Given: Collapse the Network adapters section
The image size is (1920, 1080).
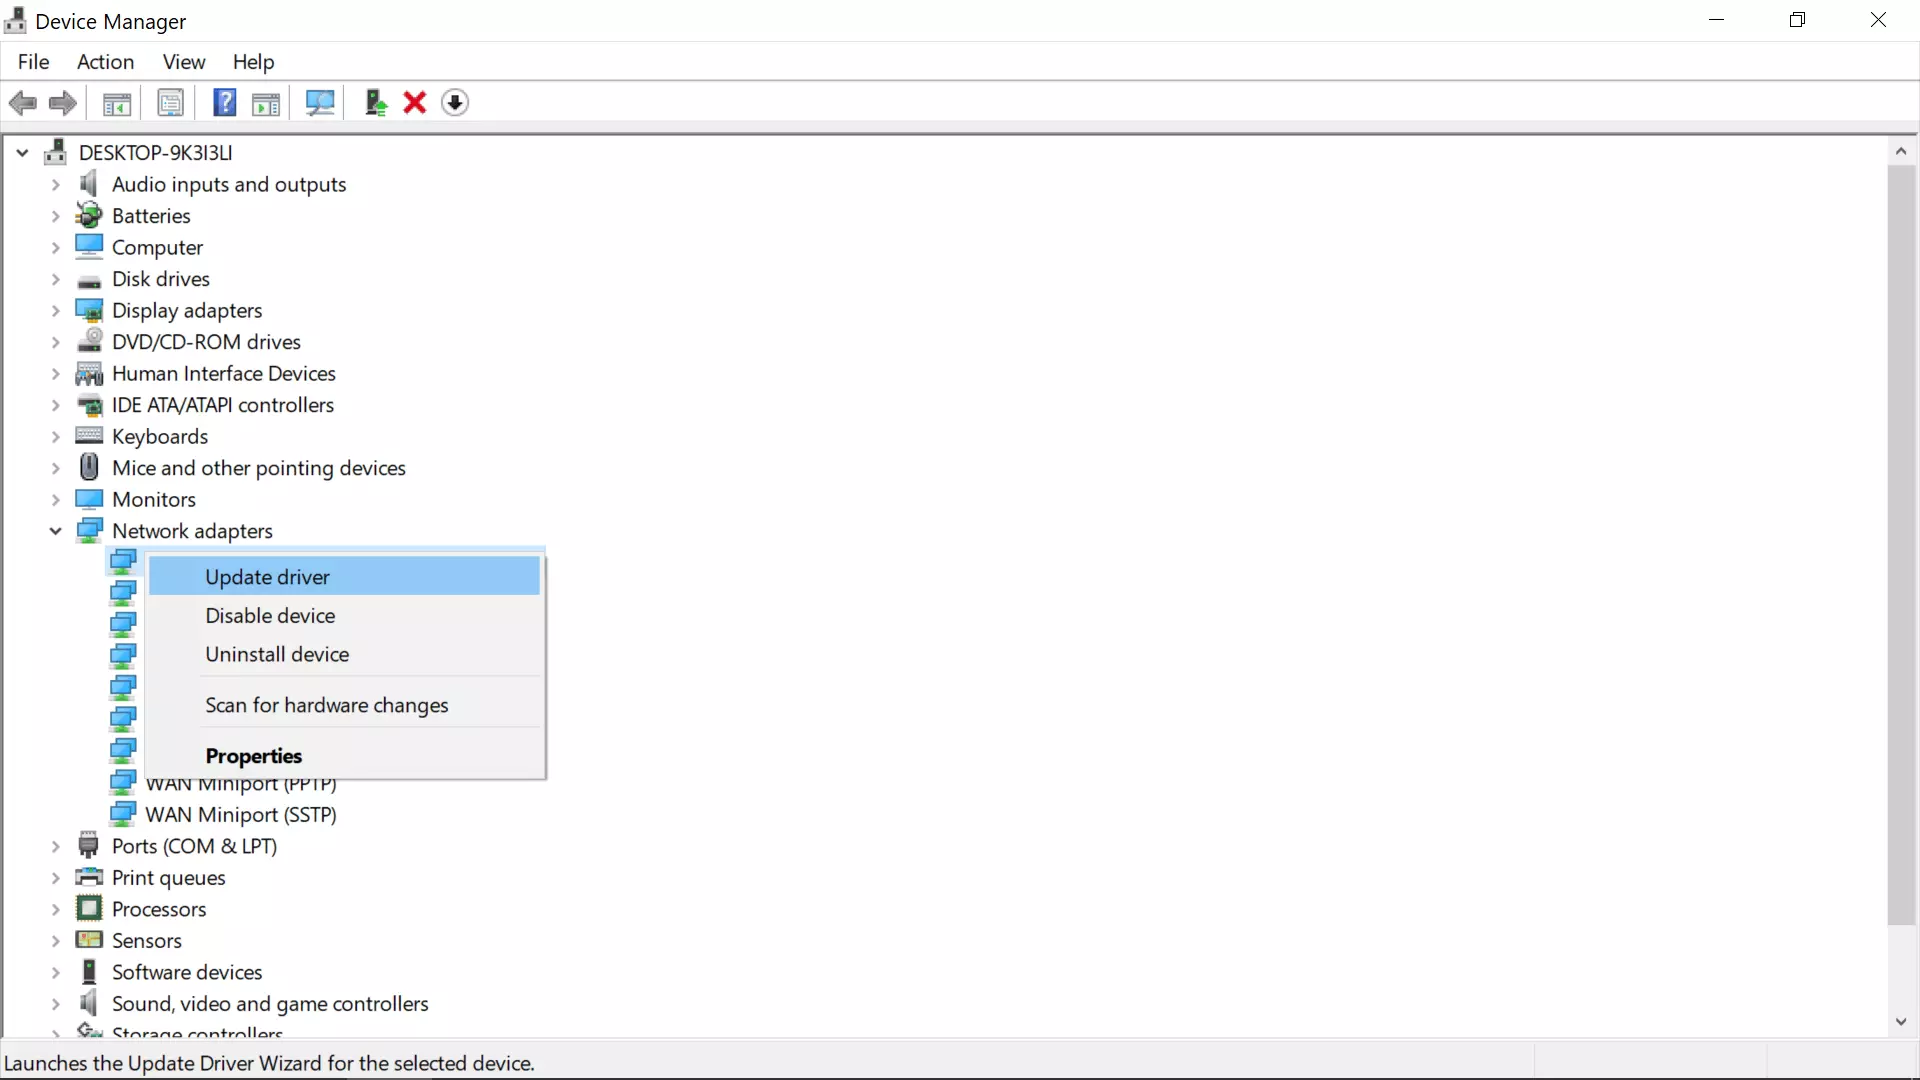Looking at the screenshot, I should (54, 530).
